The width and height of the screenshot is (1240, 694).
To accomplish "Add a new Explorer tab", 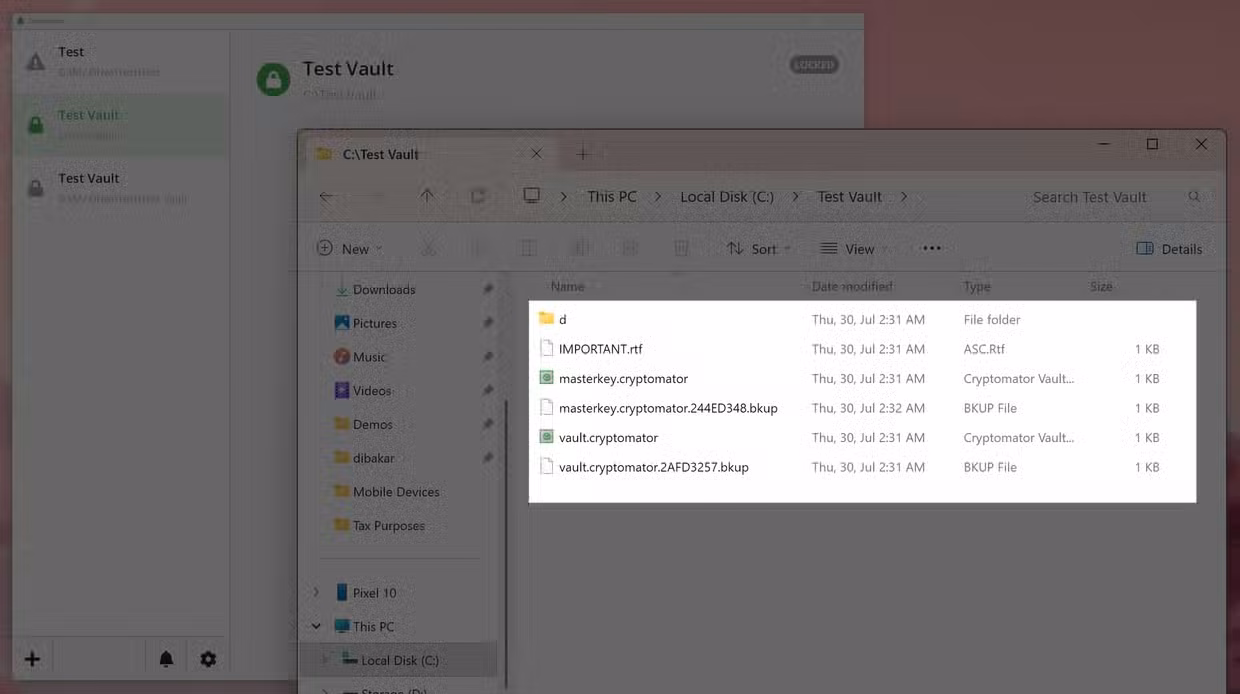I will tap(583, 154).
